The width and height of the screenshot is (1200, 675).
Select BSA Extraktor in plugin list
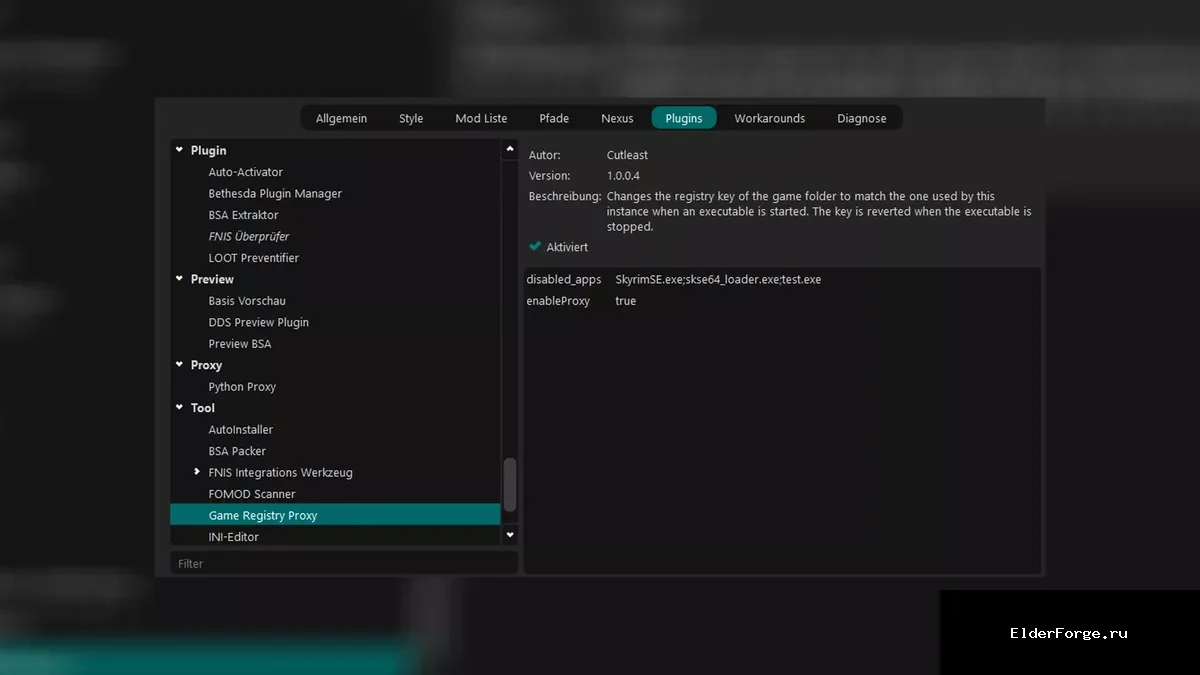coord(243,215)
